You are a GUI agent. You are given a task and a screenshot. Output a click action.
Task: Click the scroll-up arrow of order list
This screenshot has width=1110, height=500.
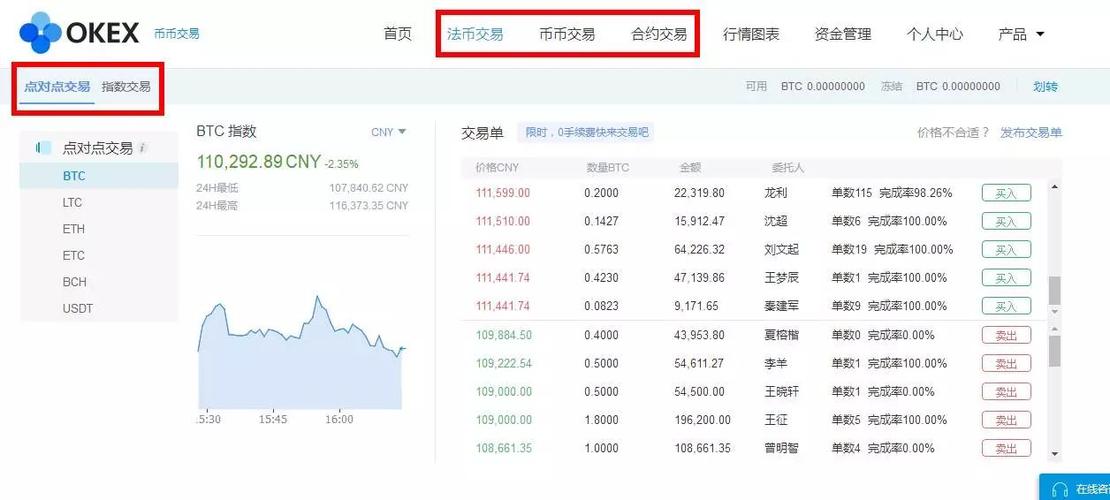pos(1053,186)
